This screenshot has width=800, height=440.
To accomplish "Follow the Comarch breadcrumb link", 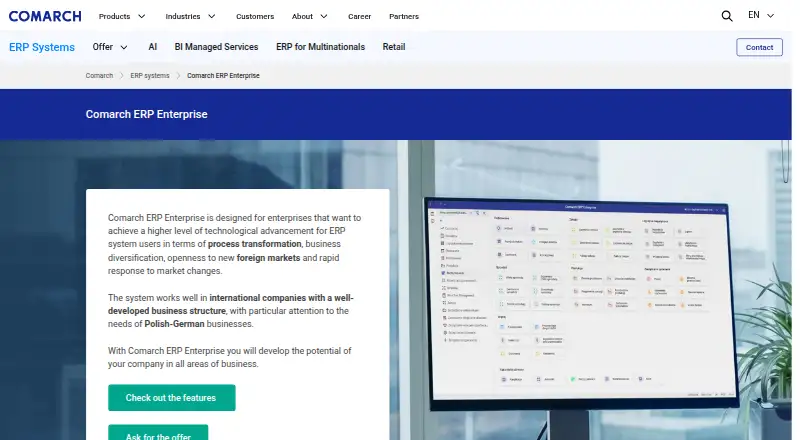I will click(99, 76).
